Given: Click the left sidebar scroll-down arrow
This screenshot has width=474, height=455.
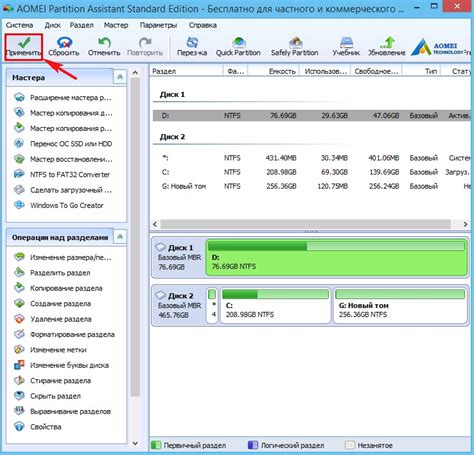Looking at the screenshot, I should coord(135,443).
